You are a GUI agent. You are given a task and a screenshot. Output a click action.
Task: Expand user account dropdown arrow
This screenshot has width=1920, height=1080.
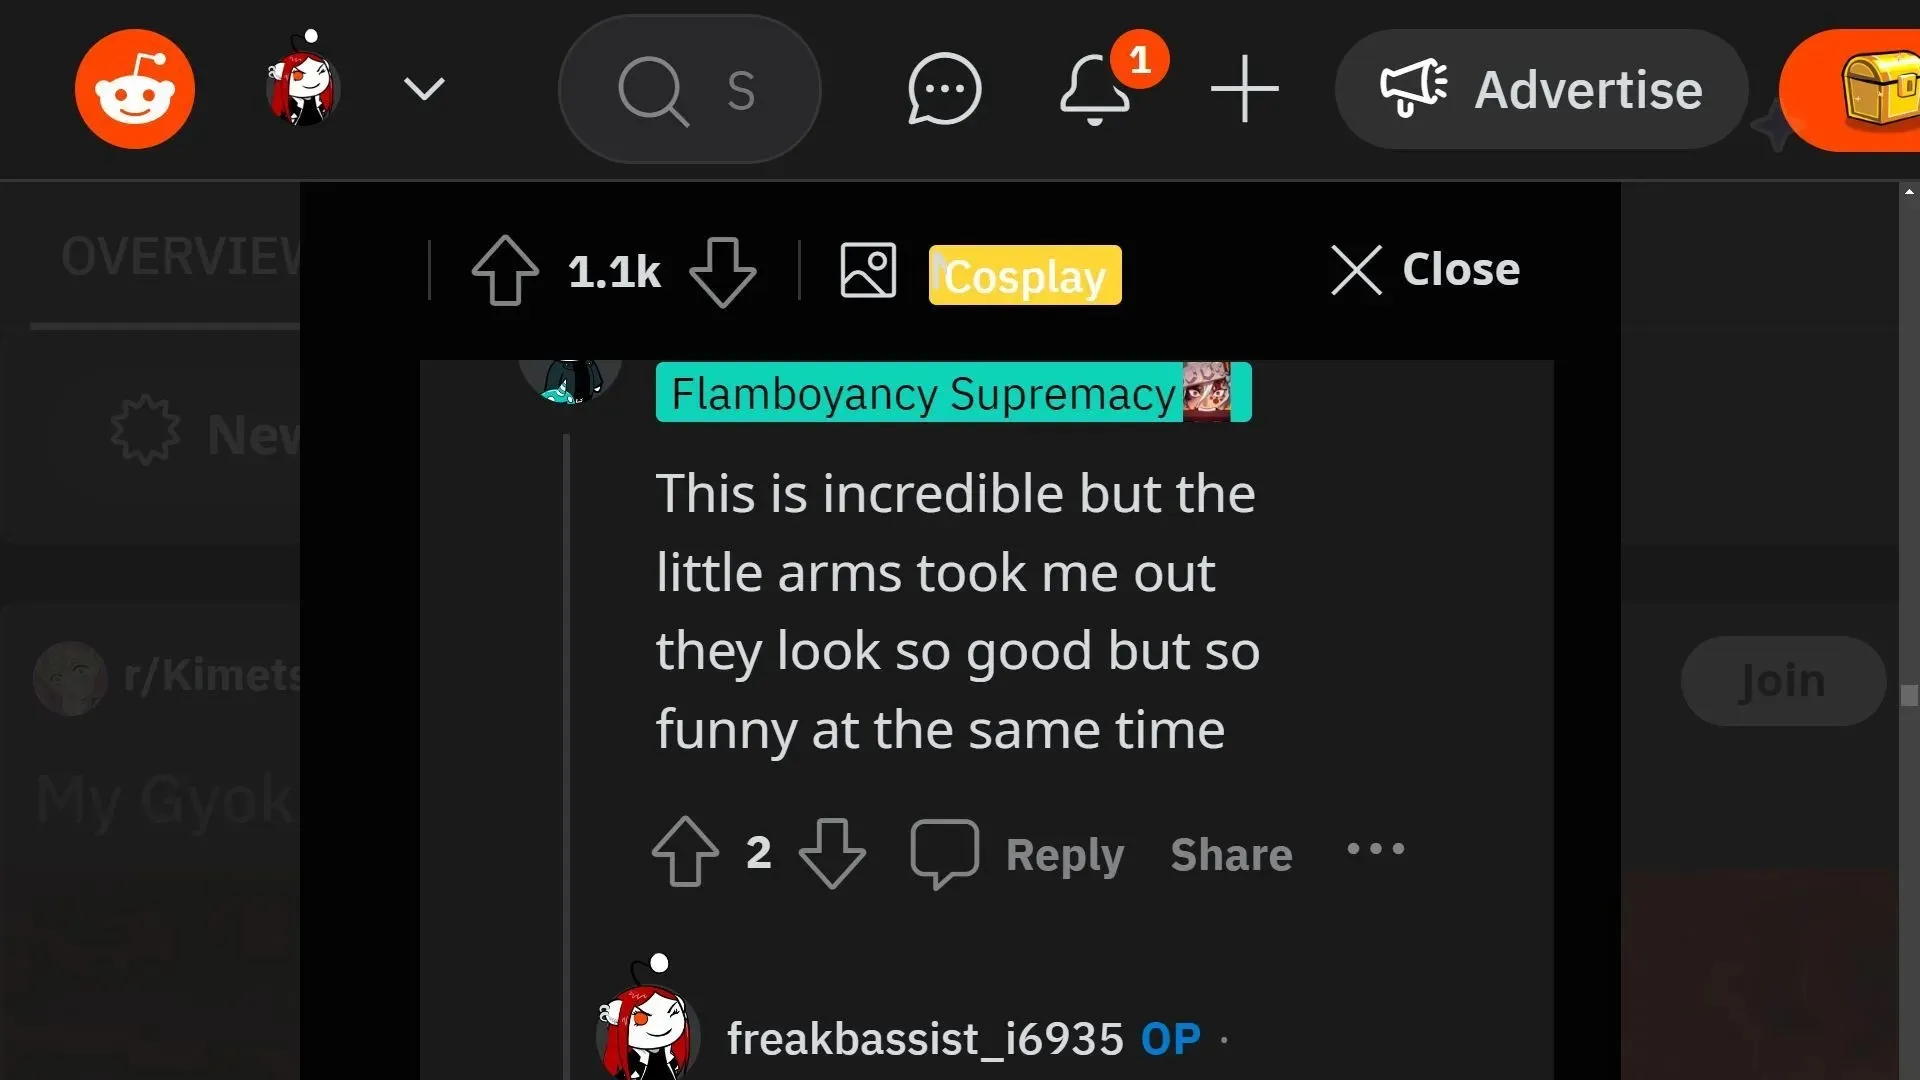(423, 88)
